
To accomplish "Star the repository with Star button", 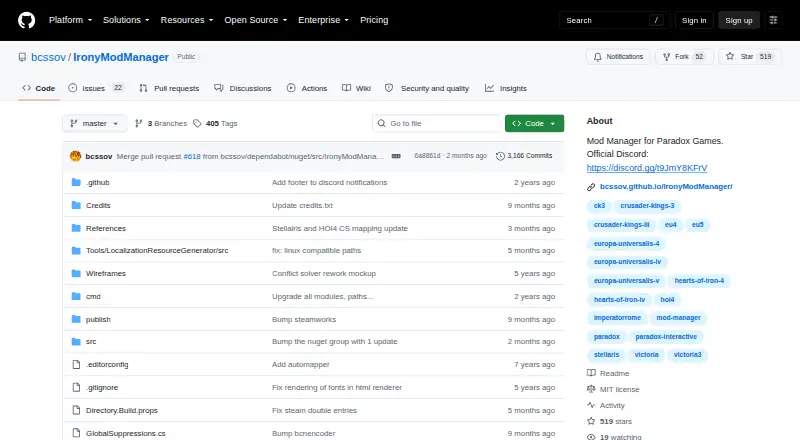I will pos(749,57).
